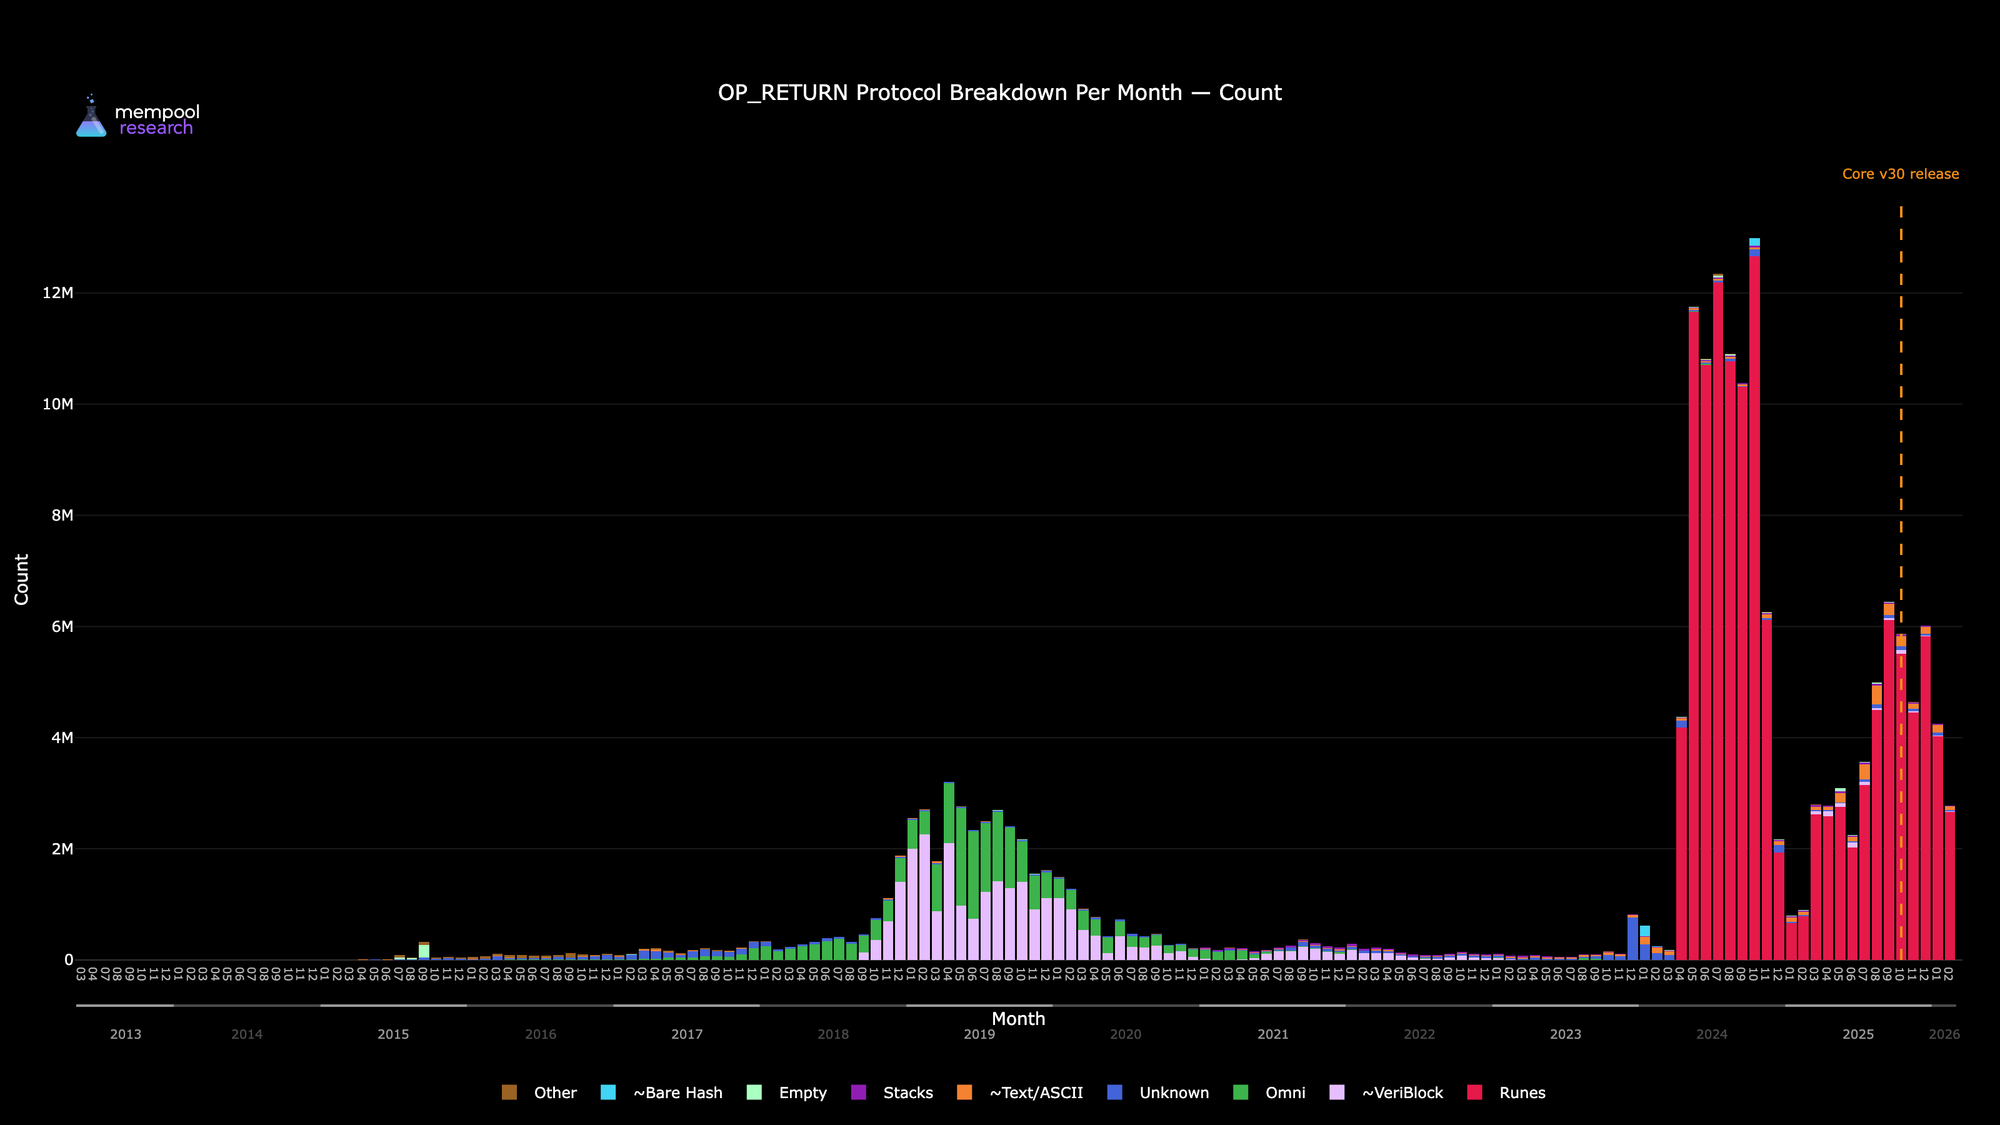This screenshot has height=1125, width=2000.
Task: Hide the ~Bare Hash series in legend
Action: coord(677,1093)
